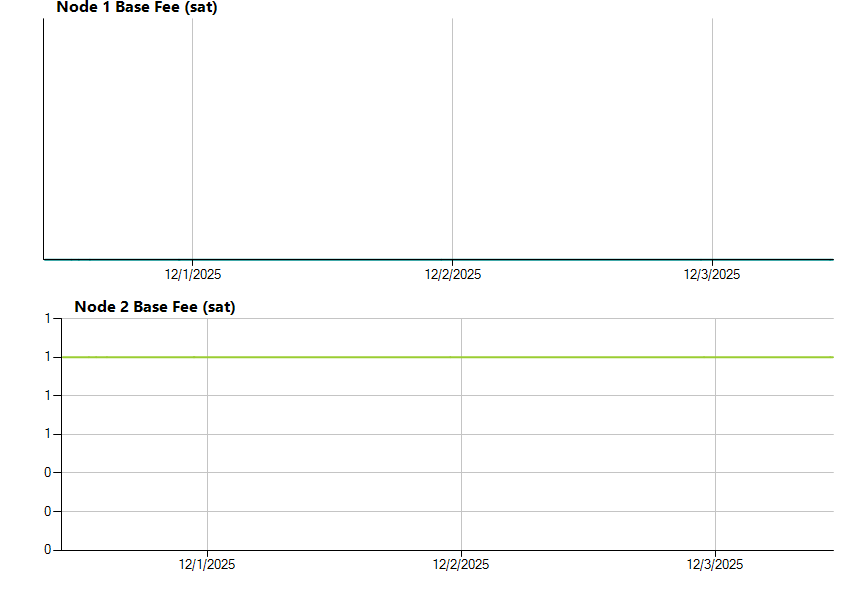This screenshot has width=860, height=600.
Task: Click the topmost y-axis label on Node 2 chart
Action: [46, 319]
